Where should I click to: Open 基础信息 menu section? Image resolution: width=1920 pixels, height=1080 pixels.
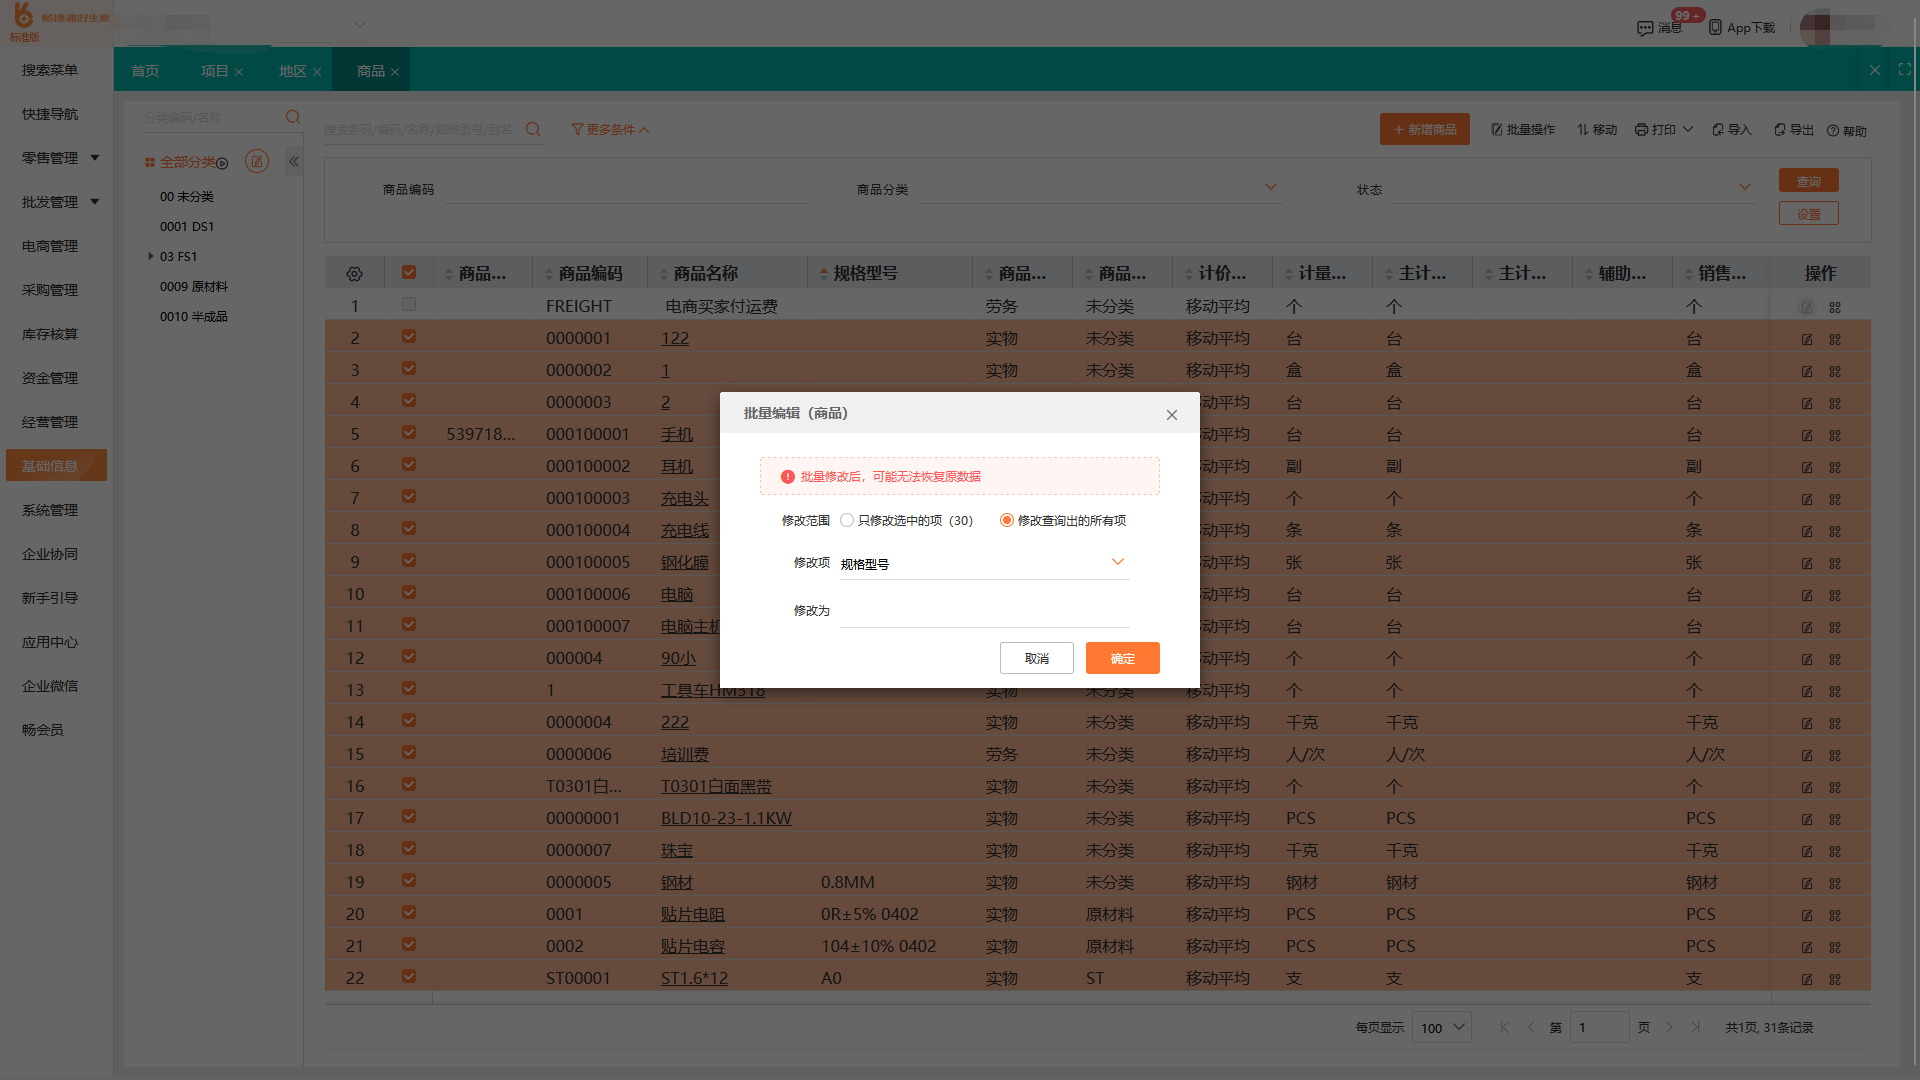point(53,465)
